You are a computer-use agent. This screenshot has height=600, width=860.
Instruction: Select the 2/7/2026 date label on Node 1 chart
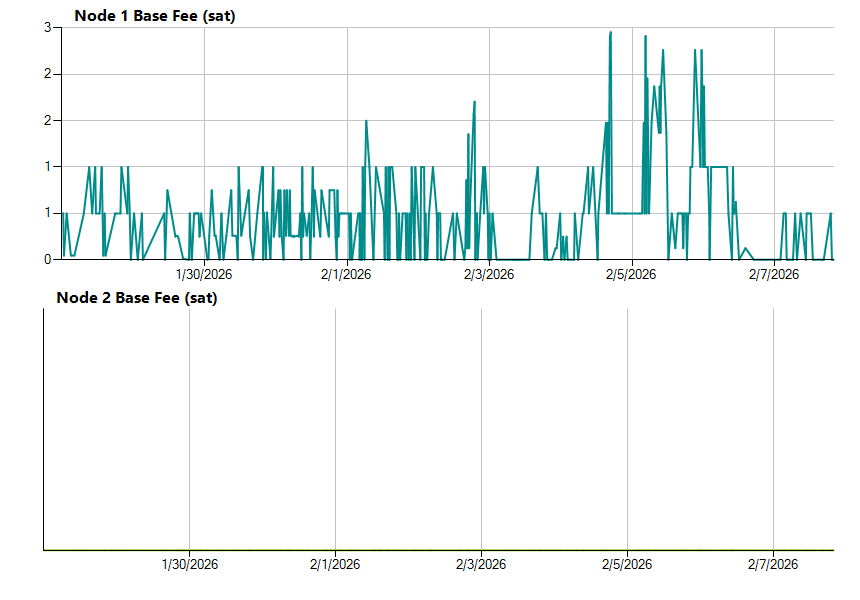point(774,274)
